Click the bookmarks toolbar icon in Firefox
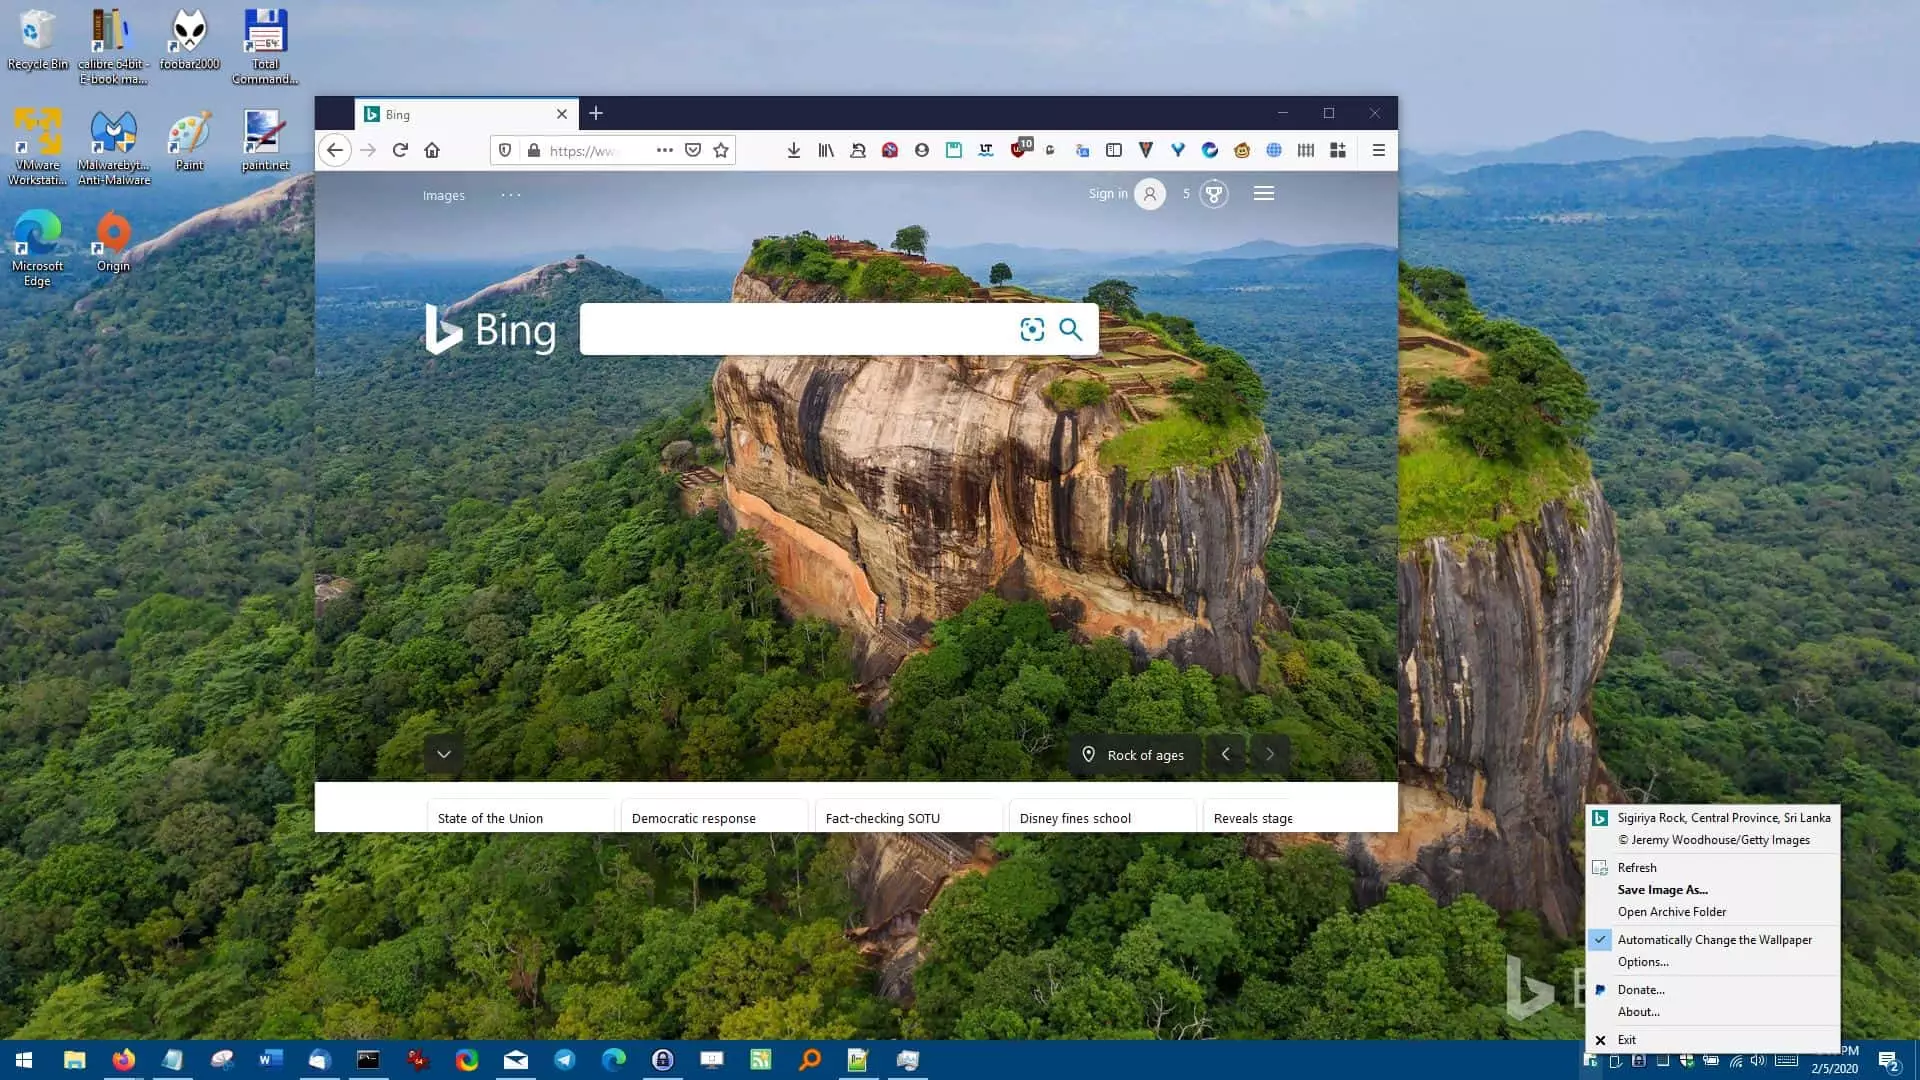 click(824, 149)
